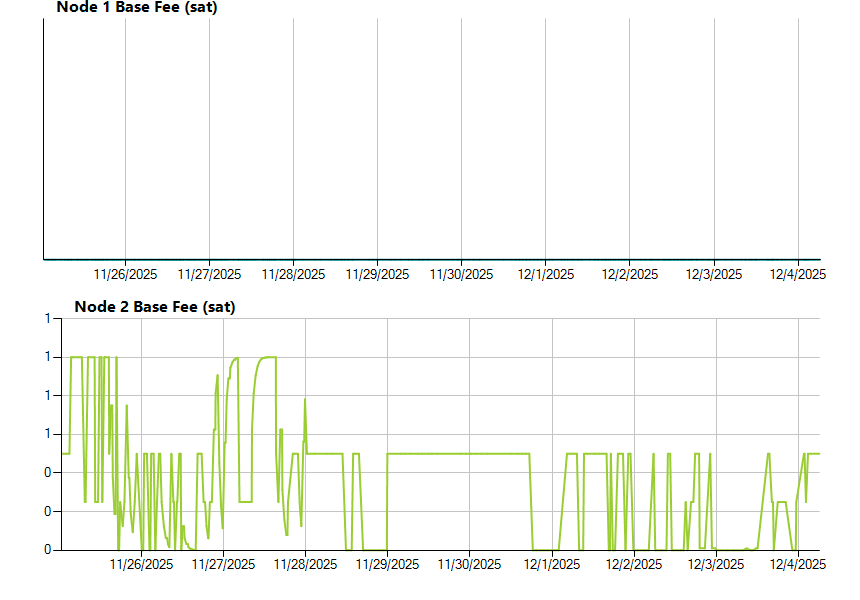Screen dimensions: 860x600
Task: Select 12/1/2025 label under the Node 1 chart
Action: (x=545, y=274)
